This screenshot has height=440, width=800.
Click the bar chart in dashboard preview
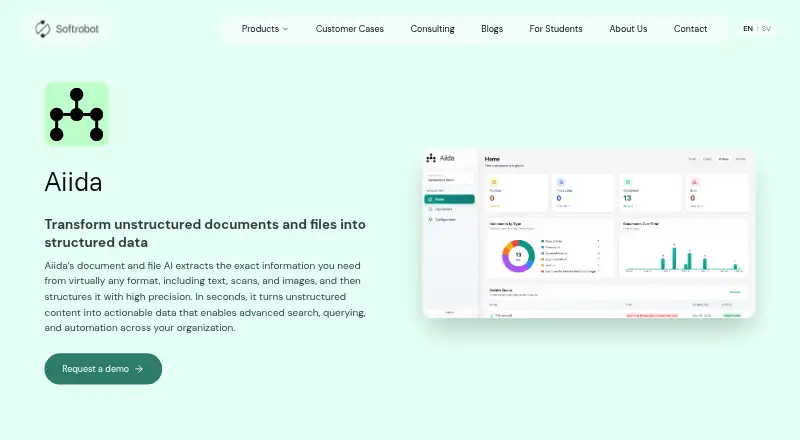683,257
